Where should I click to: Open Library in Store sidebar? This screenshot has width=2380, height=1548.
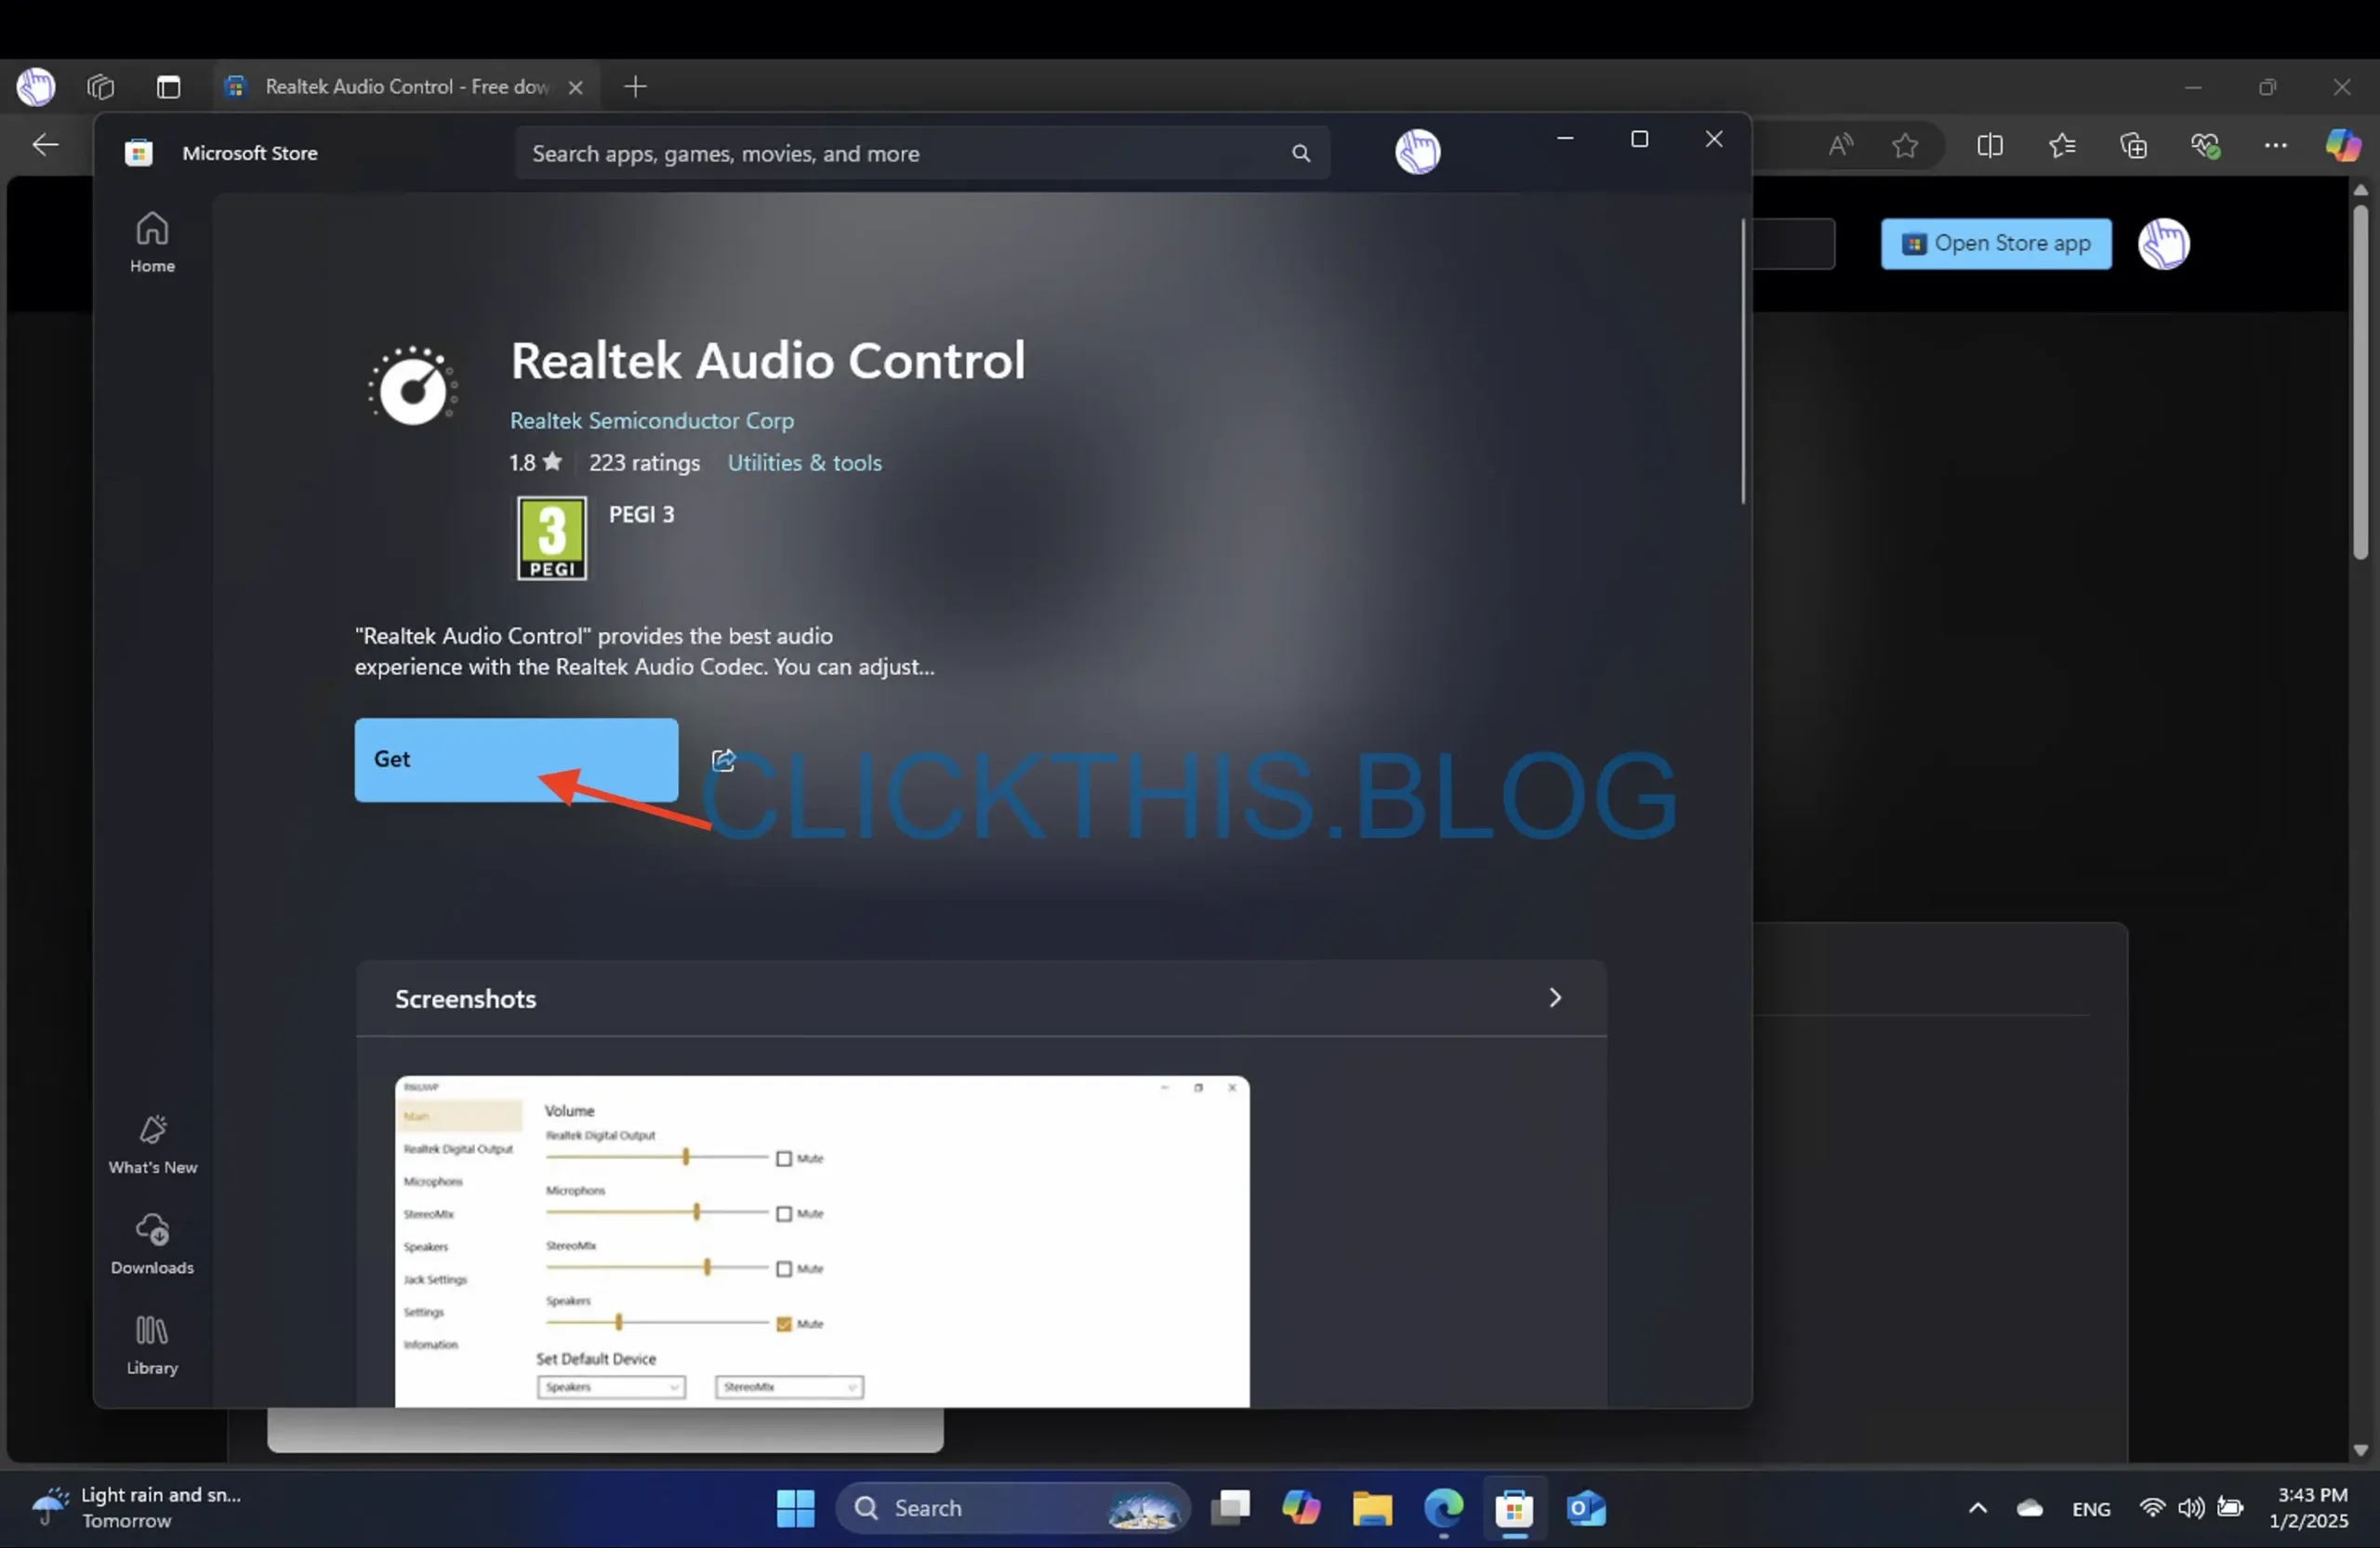point(152,1345)
